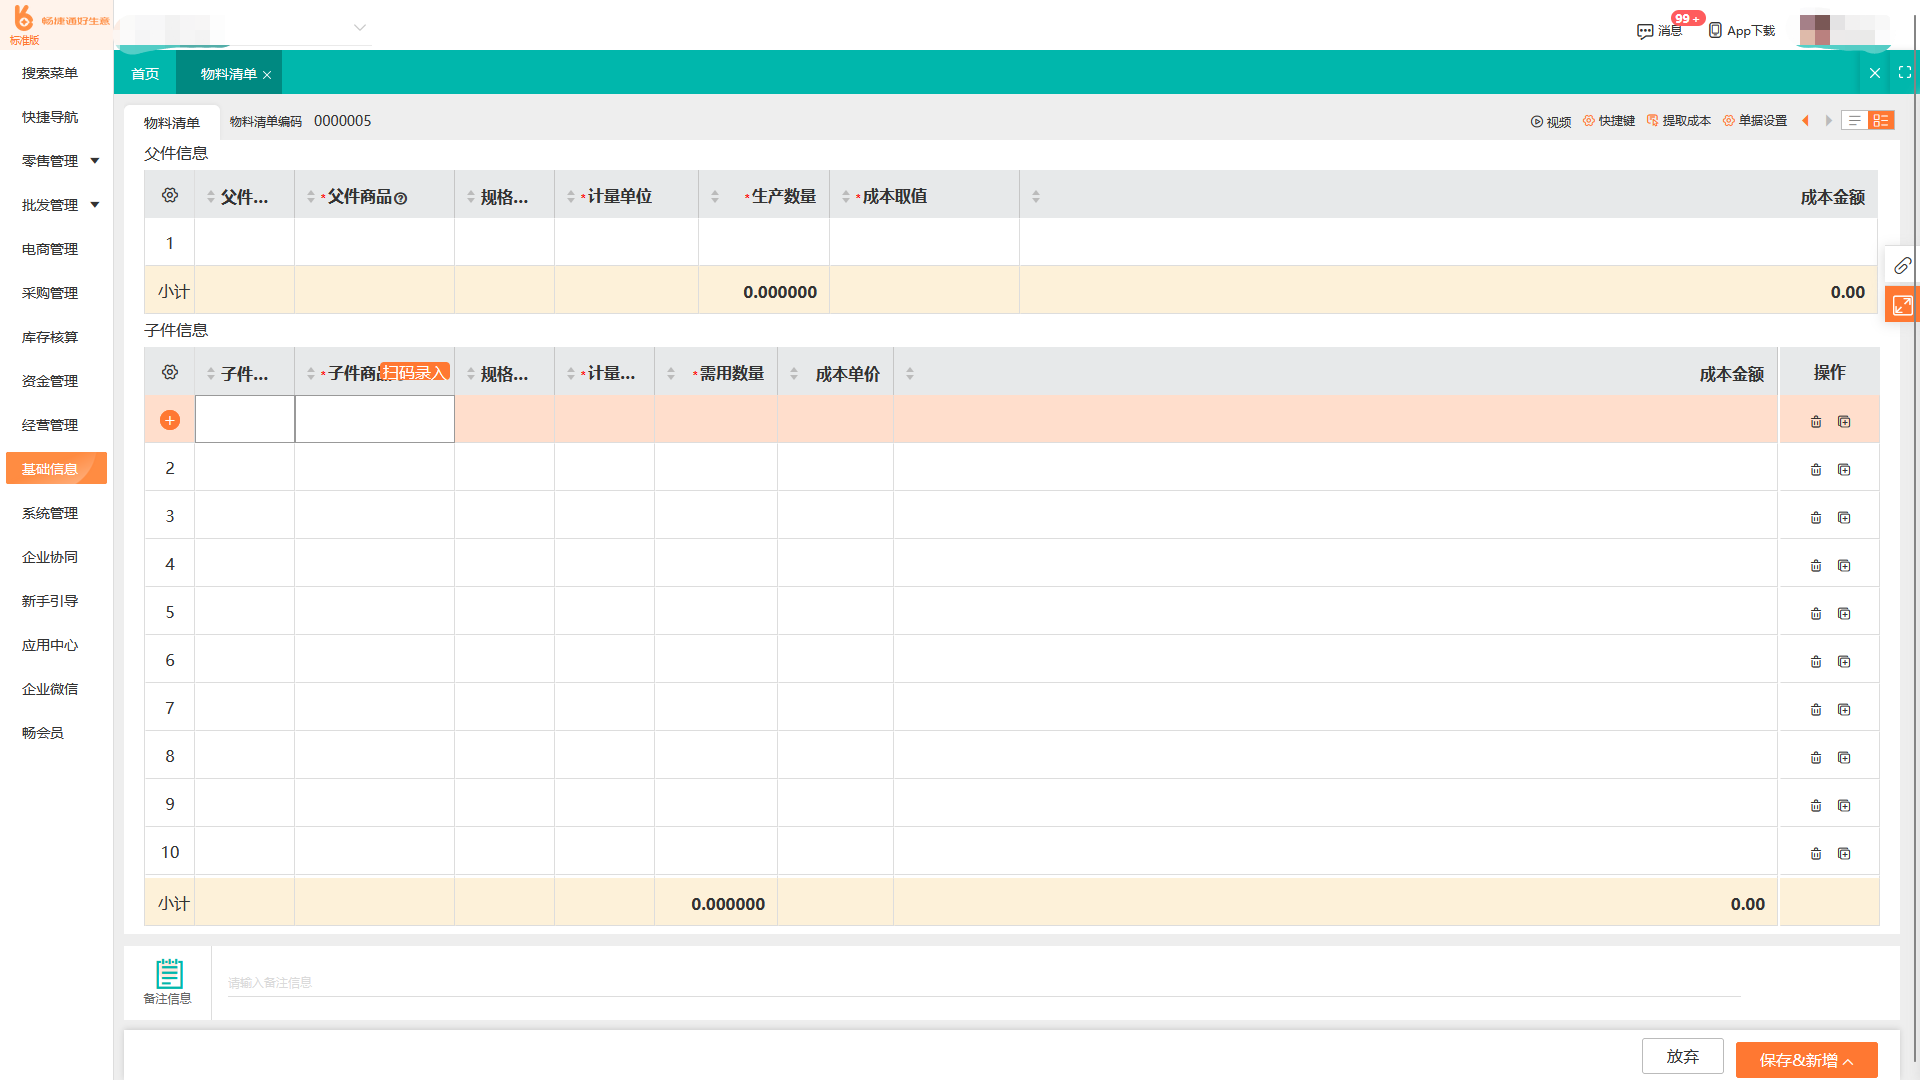The image size is (1920, 1080).
Task: Click the add row plus icon in row 1
Action: point(169,421)
